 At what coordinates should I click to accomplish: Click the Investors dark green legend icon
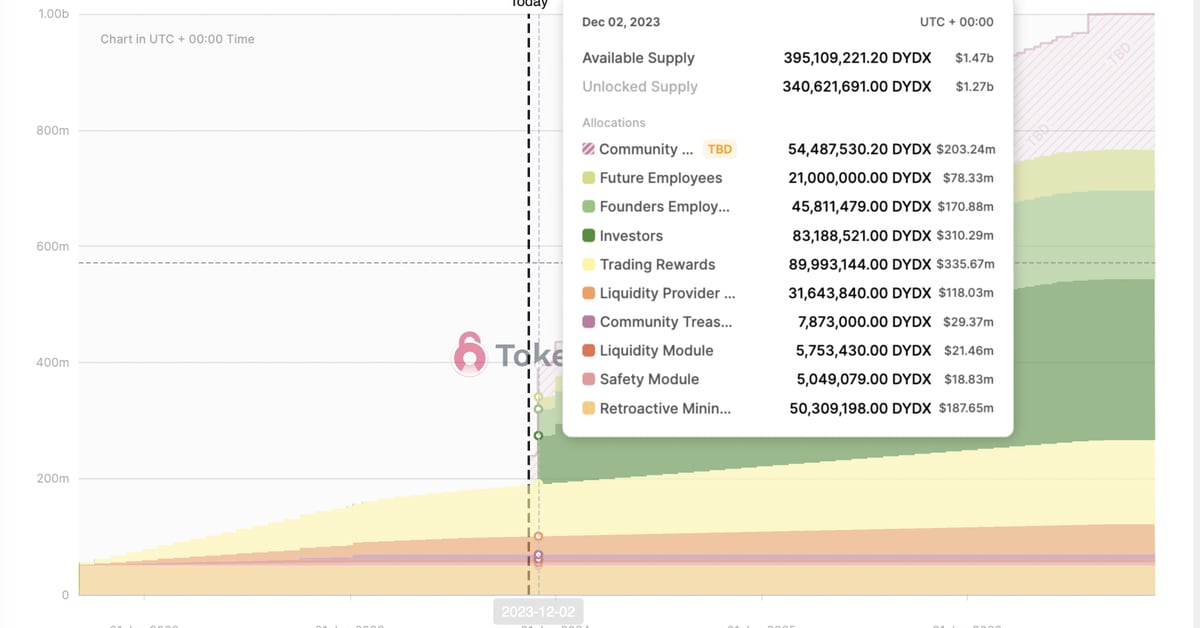(x=589, y=236)
